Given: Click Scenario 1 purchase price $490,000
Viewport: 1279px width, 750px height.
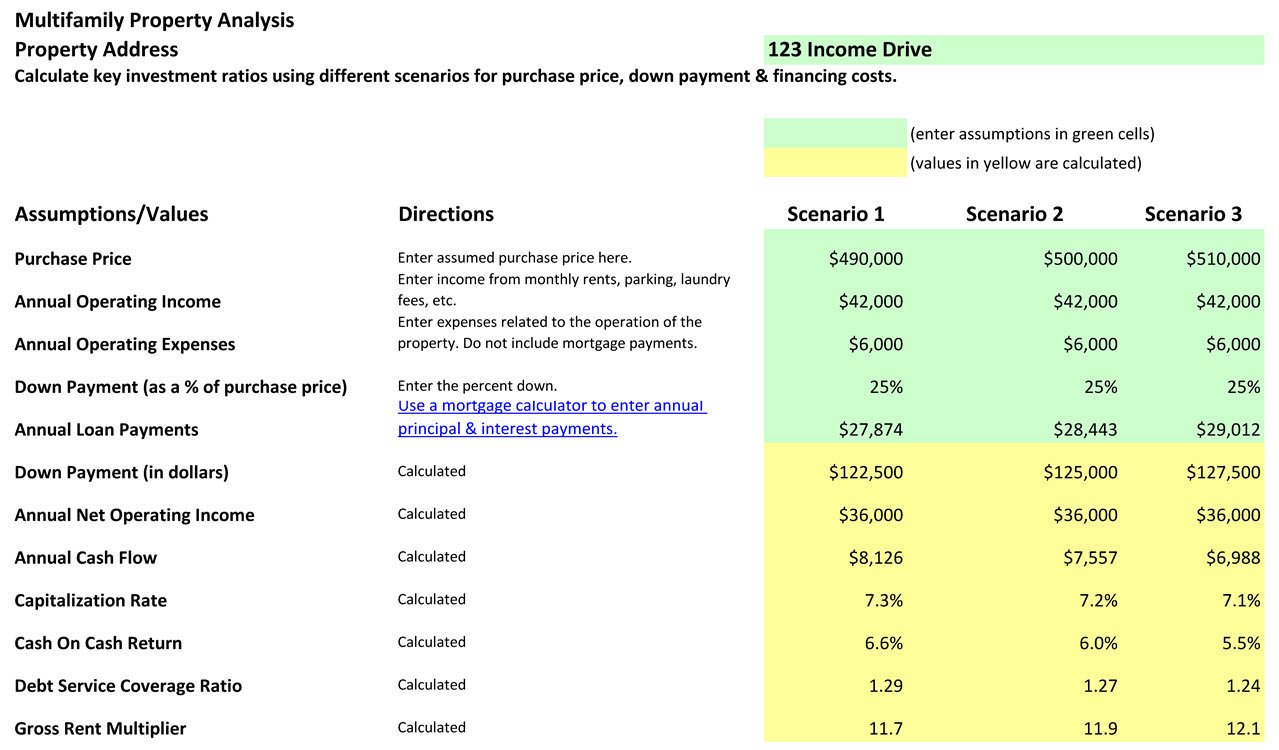Looking at the screenshot, I should (865, 259).
